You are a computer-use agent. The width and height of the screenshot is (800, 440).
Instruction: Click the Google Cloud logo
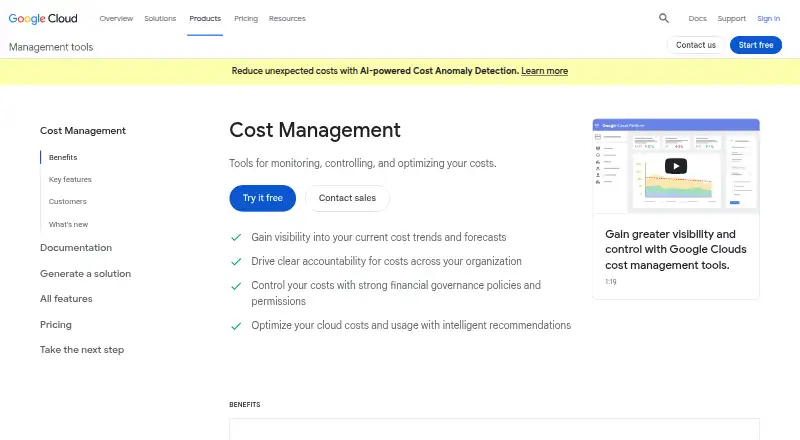coord(43,18)
